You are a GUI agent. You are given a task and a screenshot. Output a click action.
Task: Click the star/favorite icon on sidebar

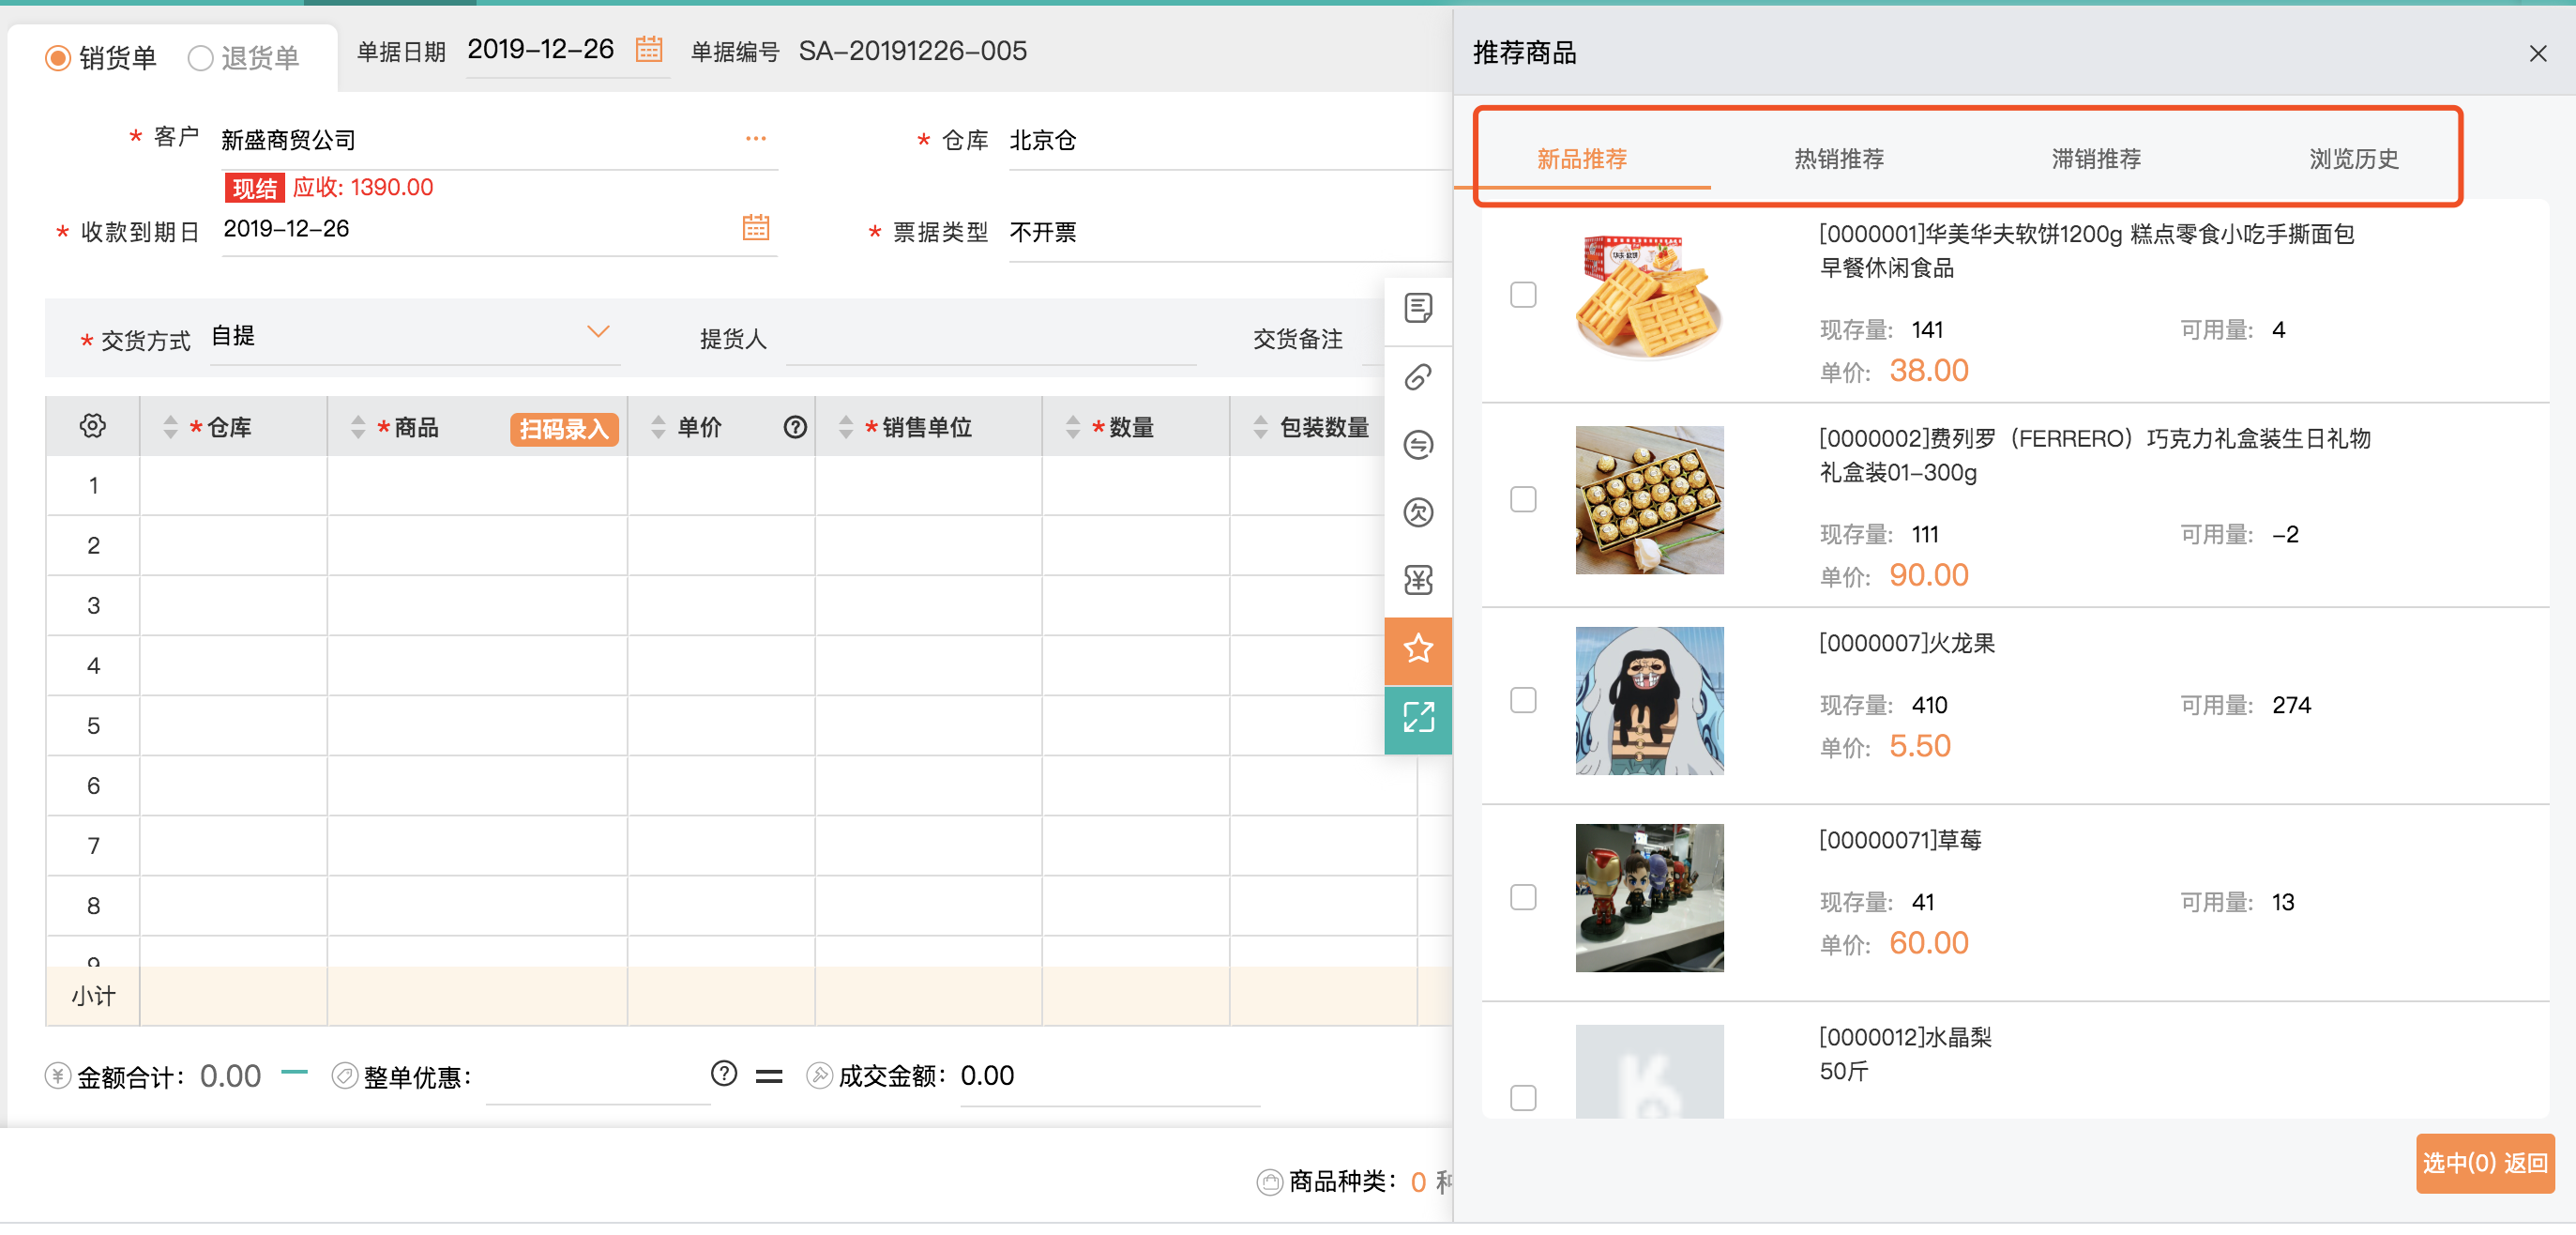click(1417, 648)
